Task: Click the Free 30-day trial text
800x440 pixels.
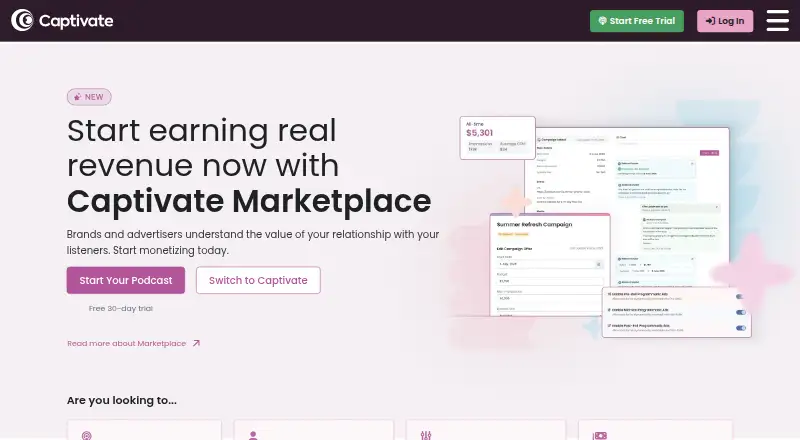Action: click(x=120, y=308)
